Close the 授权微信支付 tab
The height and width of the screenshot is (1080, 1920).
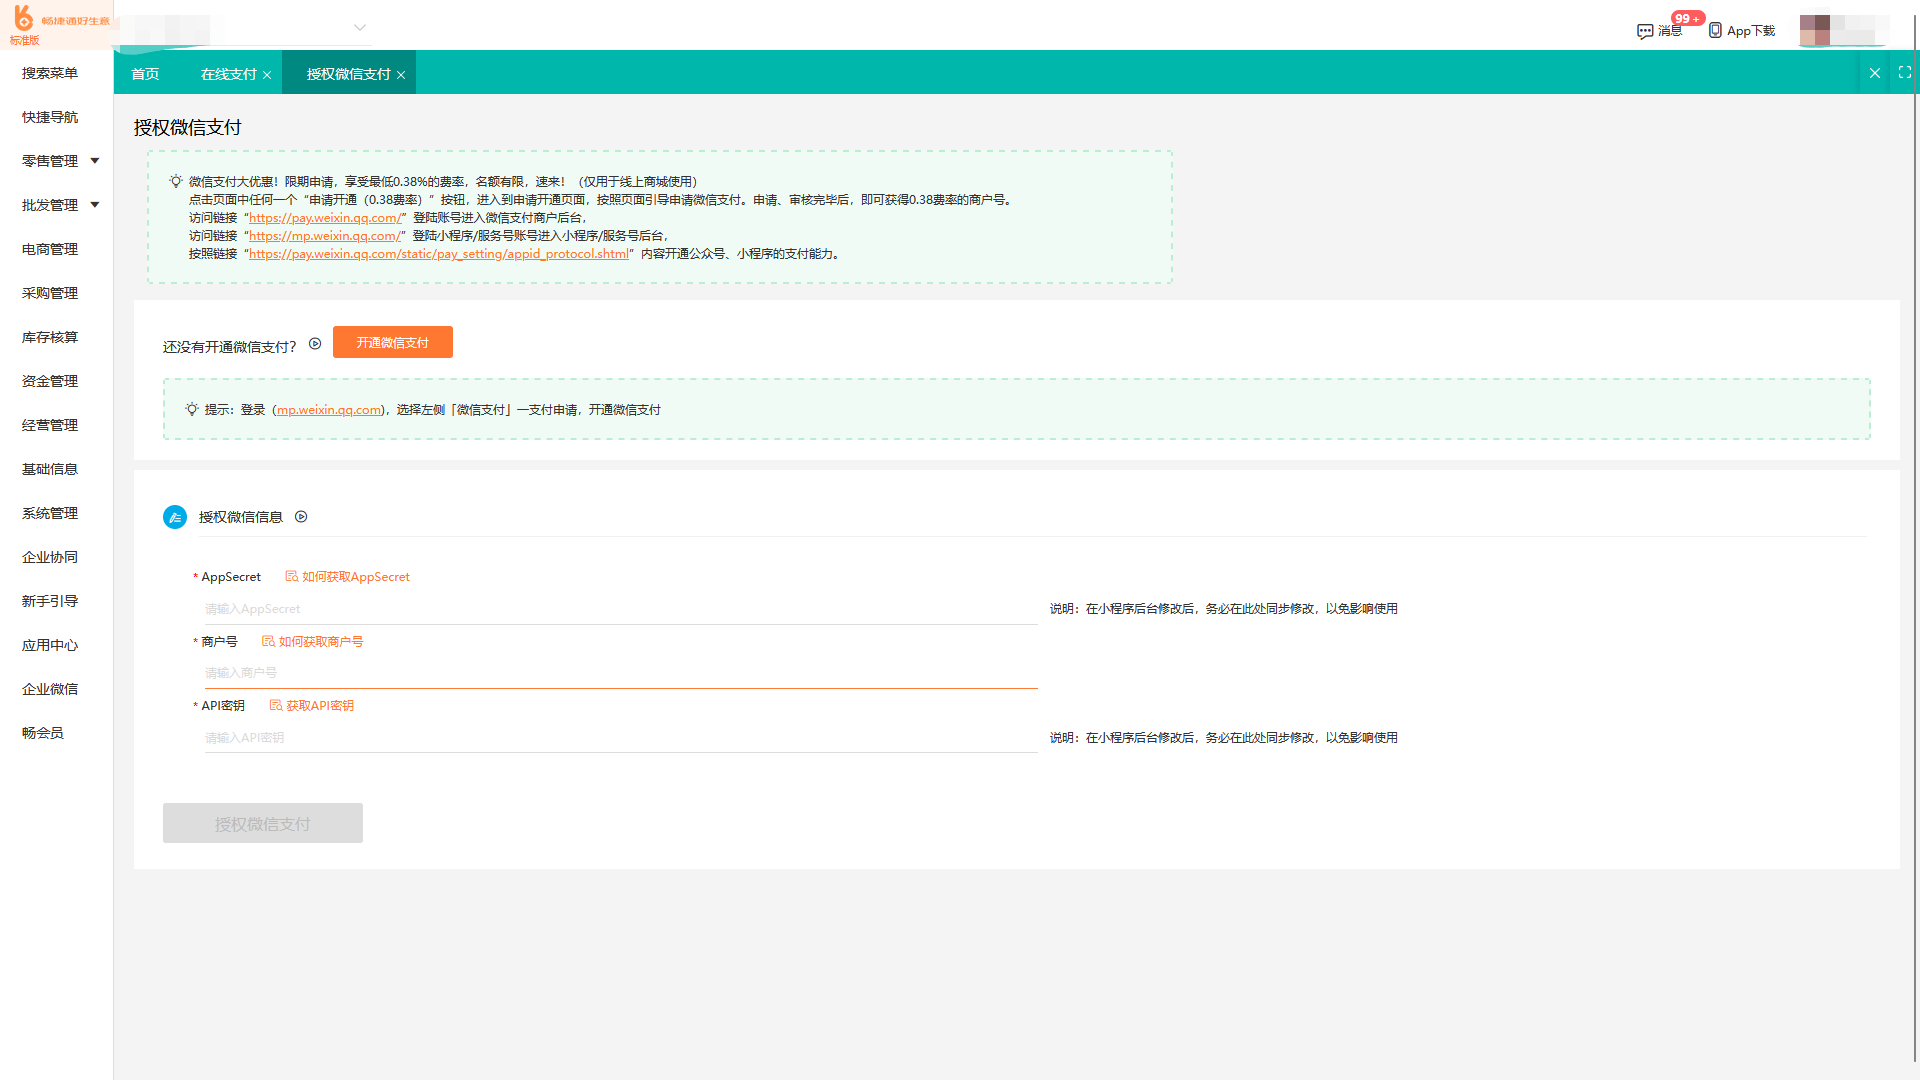pos(402,74)
